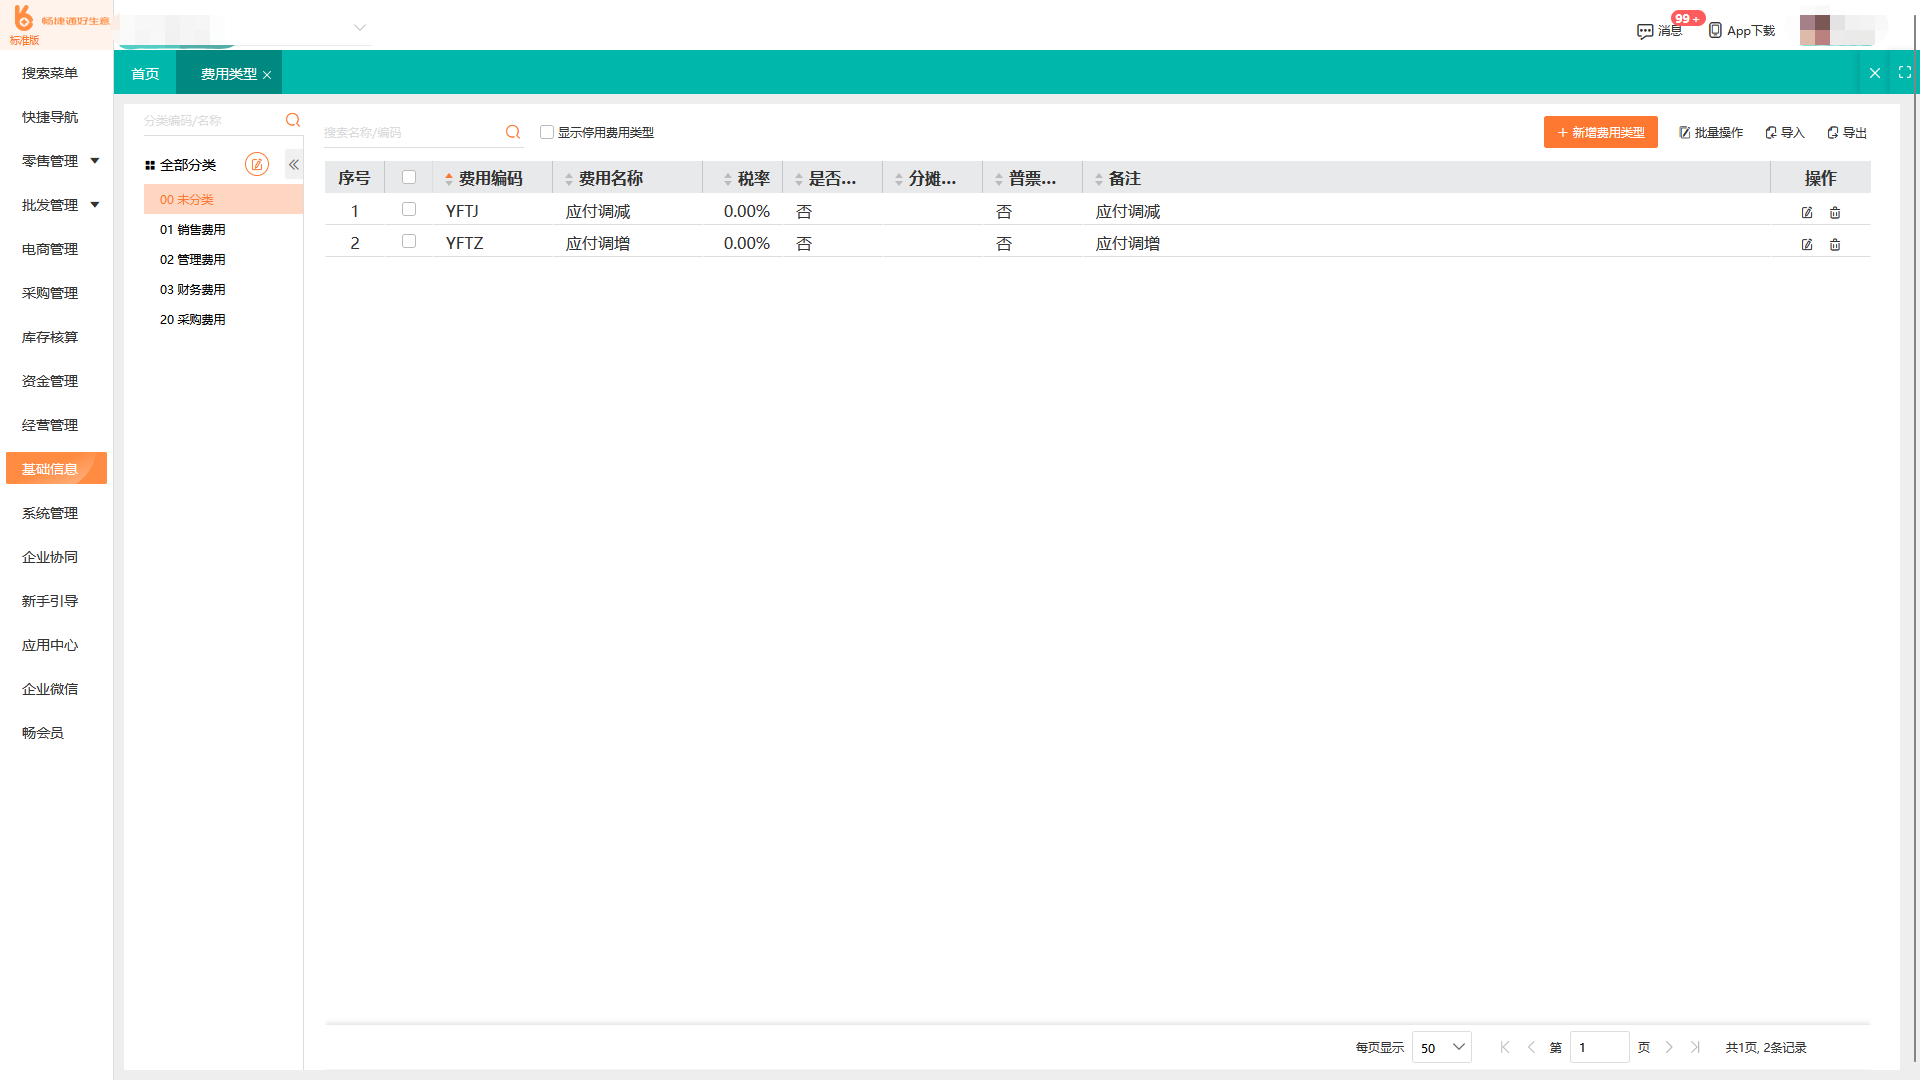Check the YFTJ row checkbox

pyautogui.click(x=409, y=210)
